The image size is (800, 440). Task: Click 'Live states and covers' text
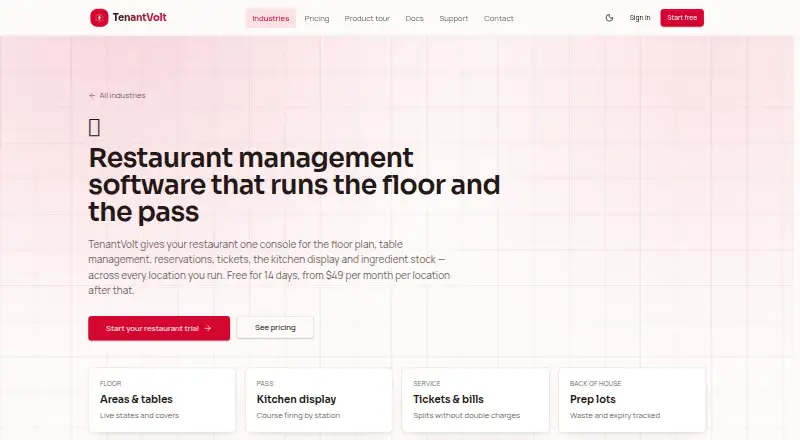pos(139,415)
